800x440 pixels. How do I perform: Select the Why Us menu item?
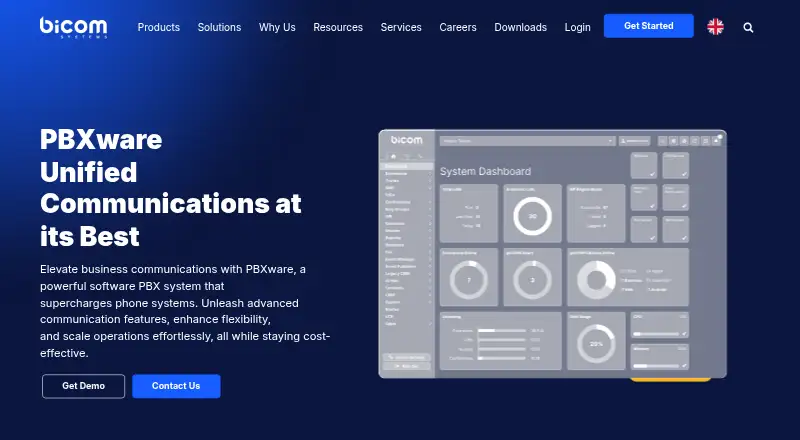point(277,27)
